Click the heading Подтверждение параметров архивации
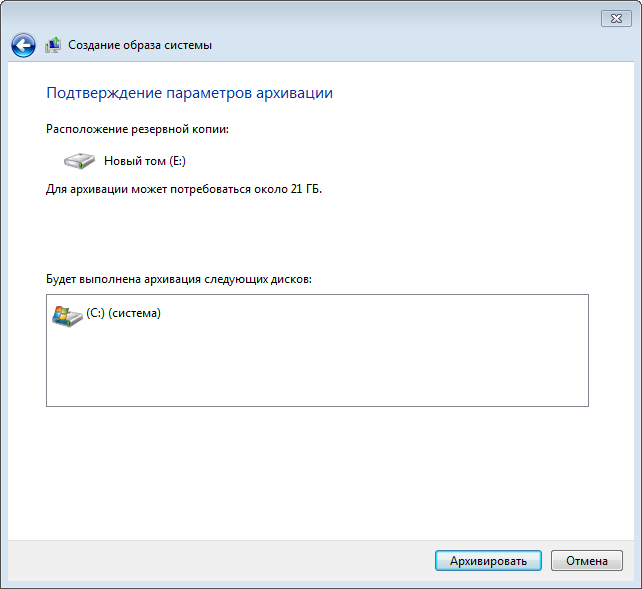 tap(189, 93)
